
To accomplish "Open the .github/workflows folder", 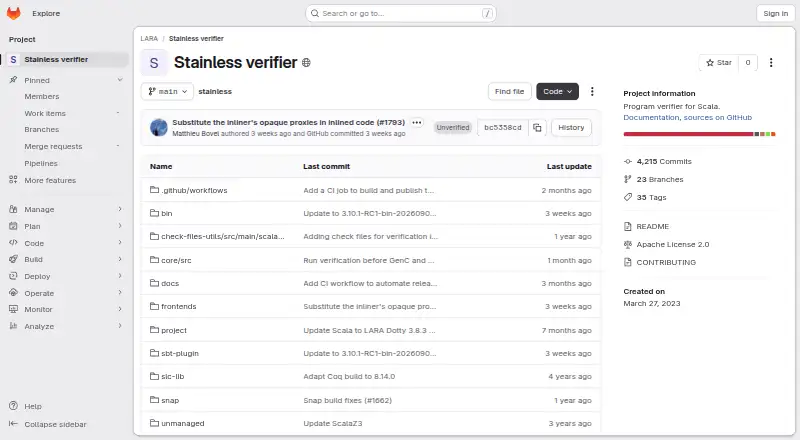I will point(194,190).
